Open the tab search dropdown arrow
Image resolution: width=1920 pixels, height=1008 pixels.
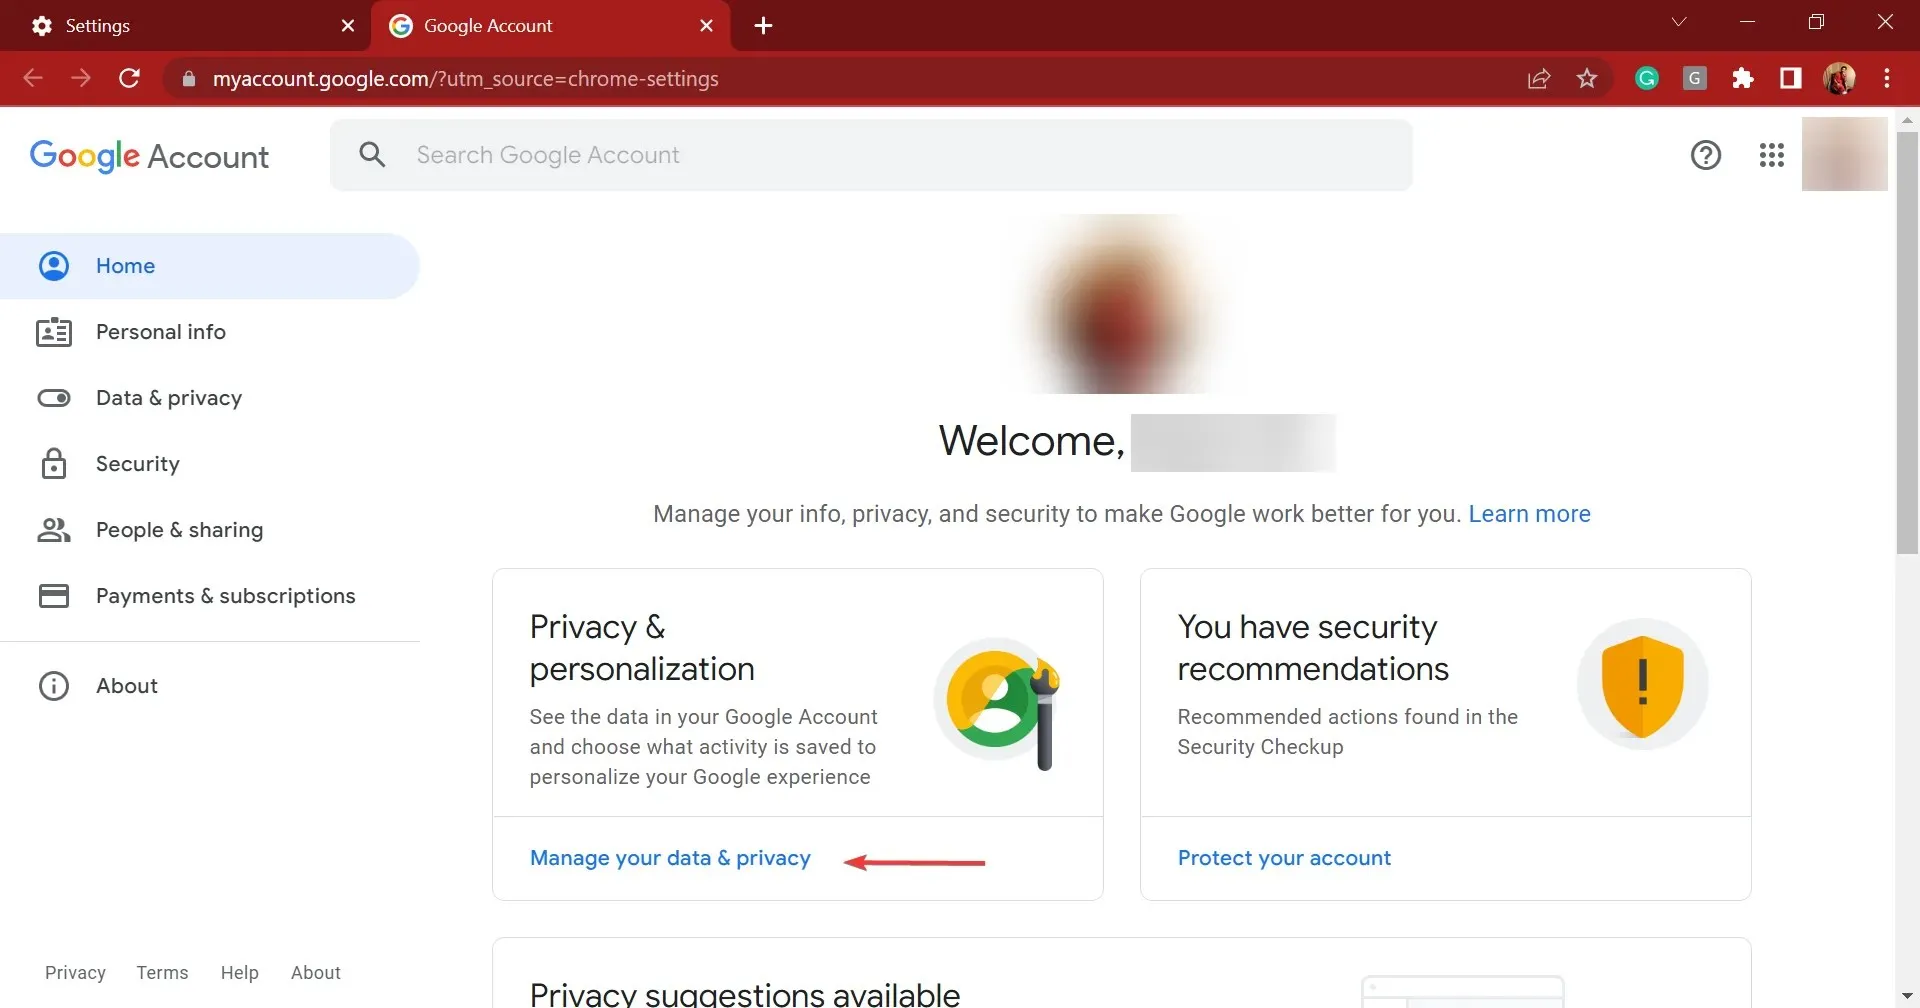click(x=1679, y=22)
